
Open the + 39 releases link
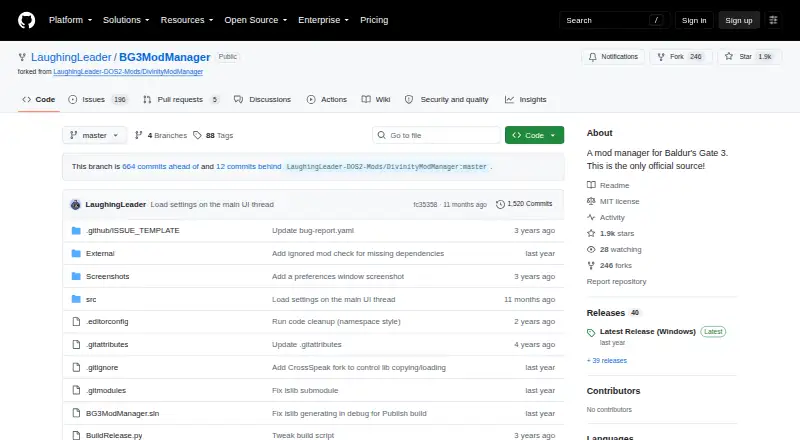click(x=607, y=360)
